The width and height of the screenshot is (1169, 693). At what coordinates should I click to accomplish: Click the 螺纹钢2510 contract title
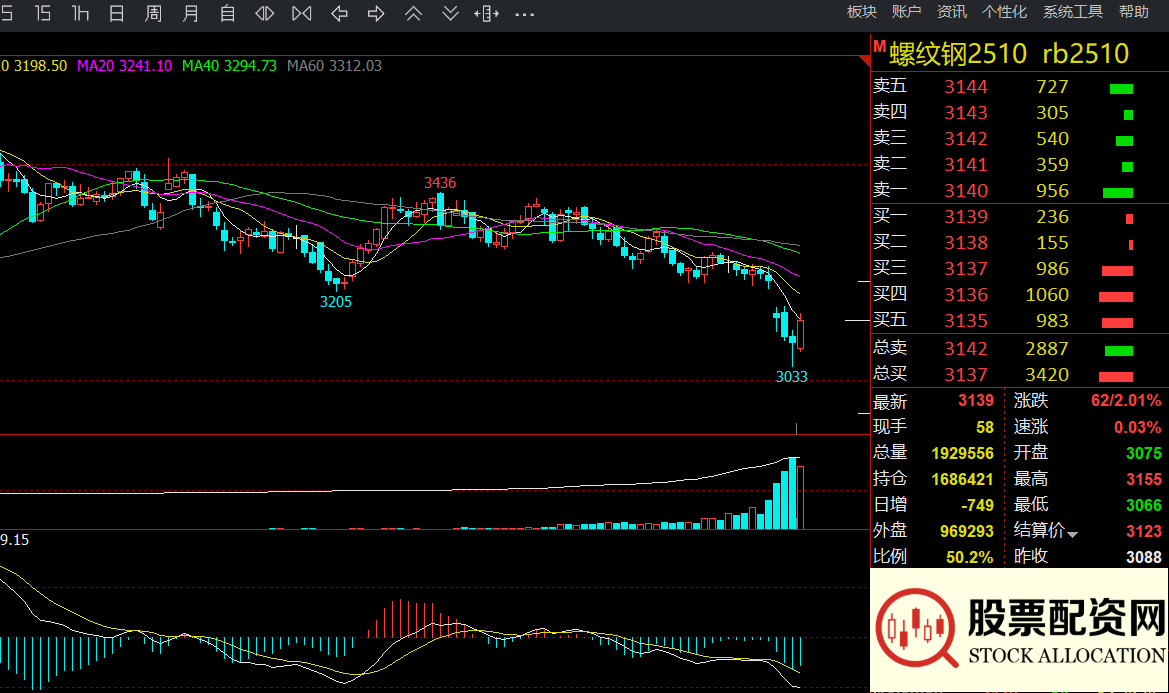(958, 53)
